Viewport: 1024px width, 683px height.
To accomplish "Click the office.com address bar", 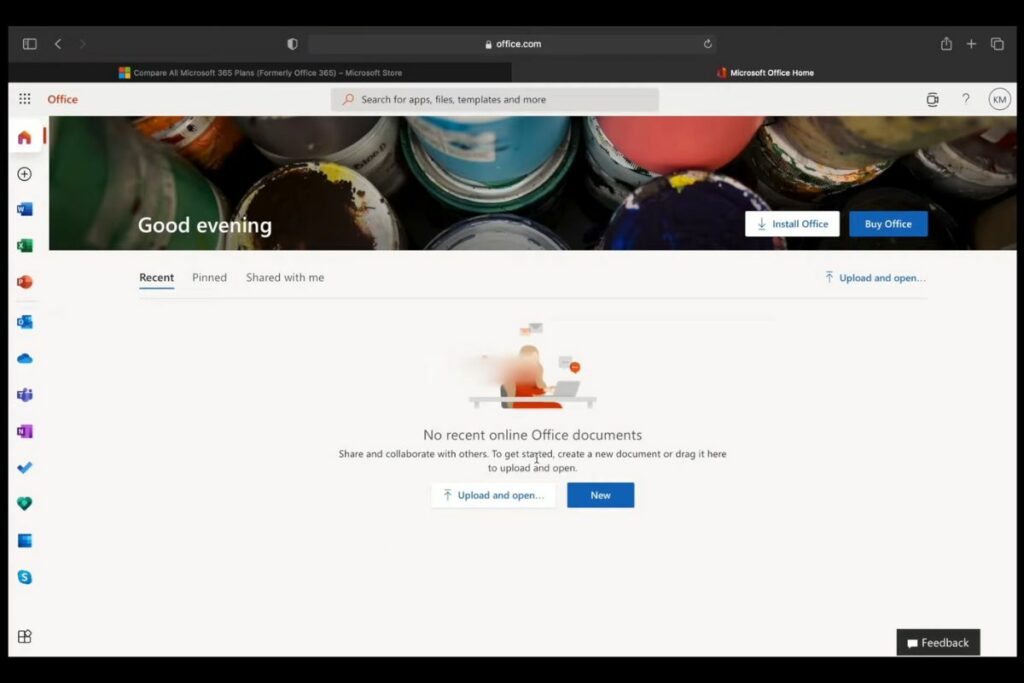I will click(x=513, y=44).
